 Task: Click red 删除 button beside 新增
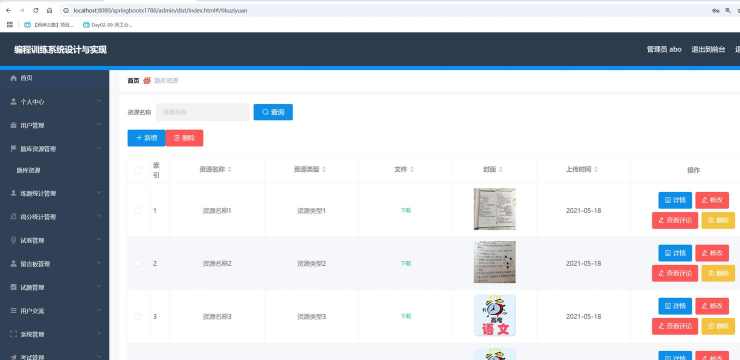pos(185,138)
